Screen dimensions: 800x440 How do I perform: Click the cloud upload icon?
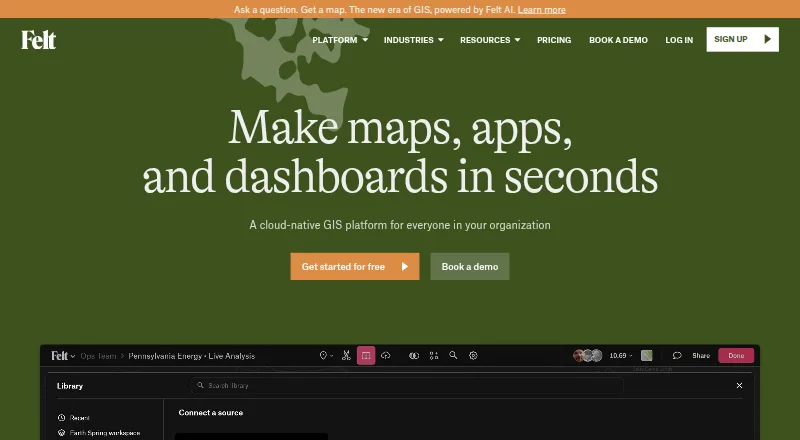[x=386, y=355]
